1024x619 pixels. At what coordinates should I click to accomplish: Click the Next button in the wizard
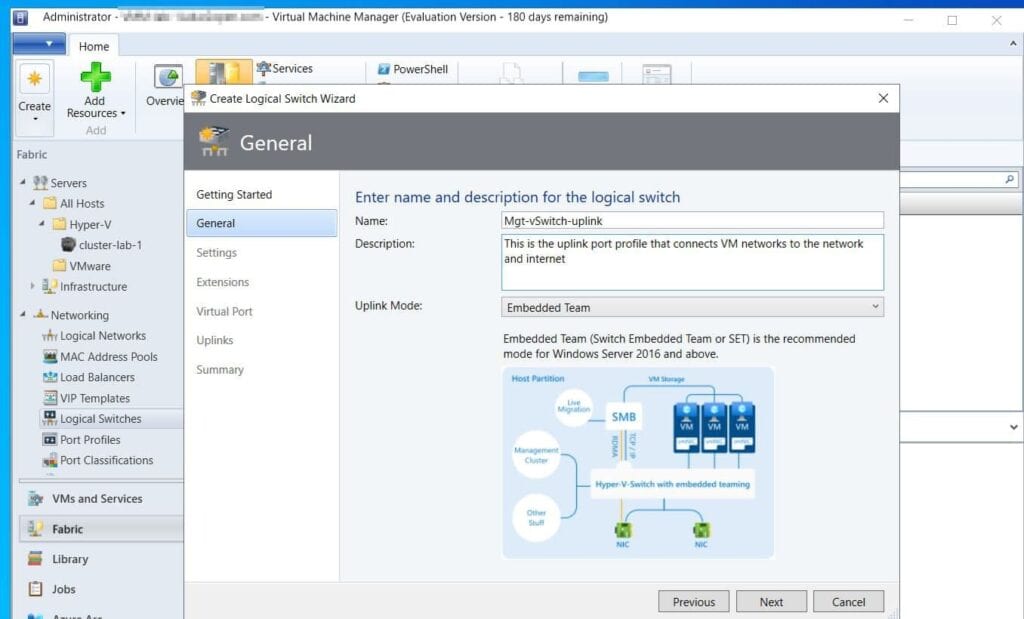click(x=771, y=601)
